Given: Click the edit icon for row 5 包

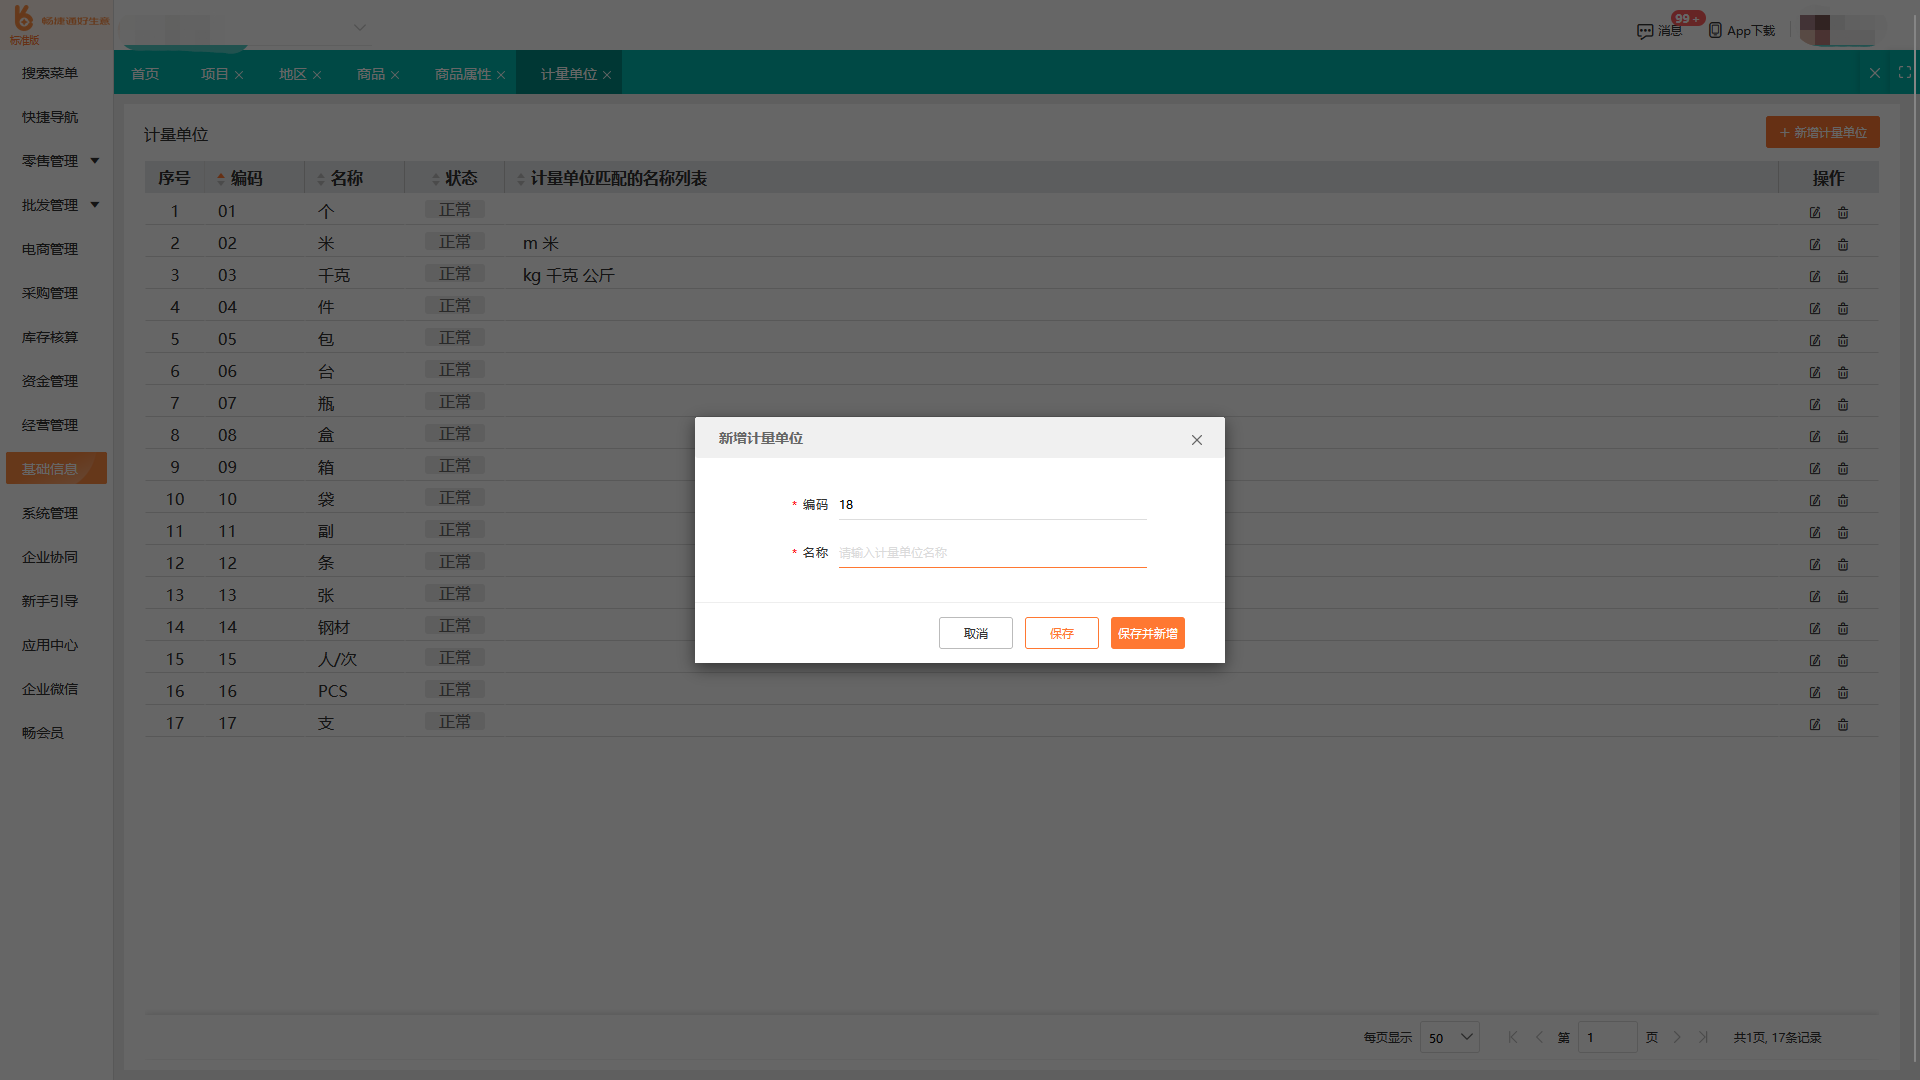Looking at the screenshot, I should pos(1815,340).
